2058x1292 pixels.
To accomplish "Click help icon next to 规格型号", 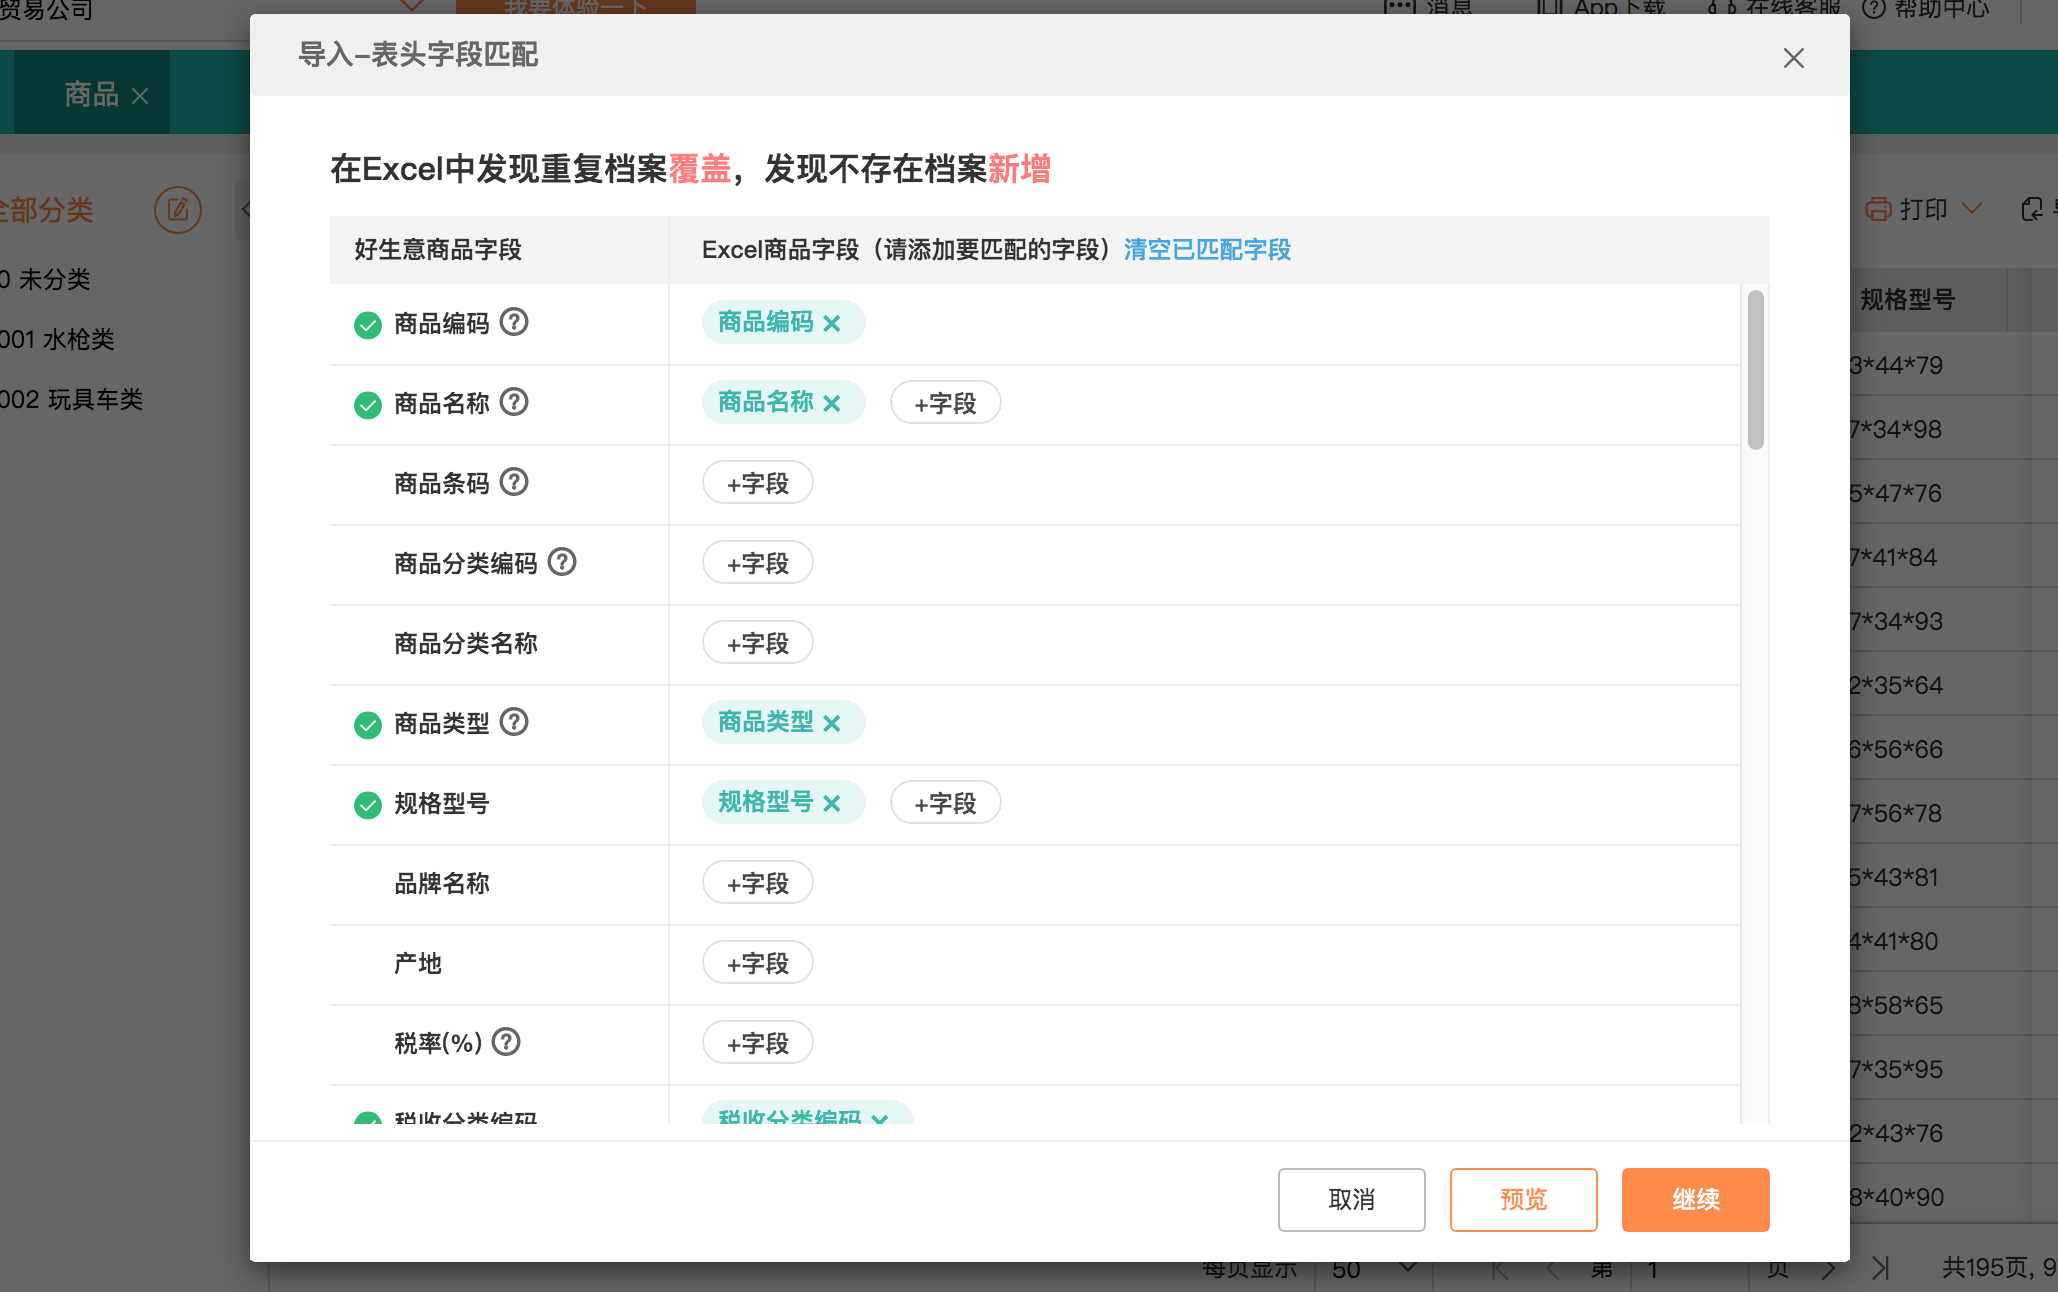I will (x=515, y=804).
